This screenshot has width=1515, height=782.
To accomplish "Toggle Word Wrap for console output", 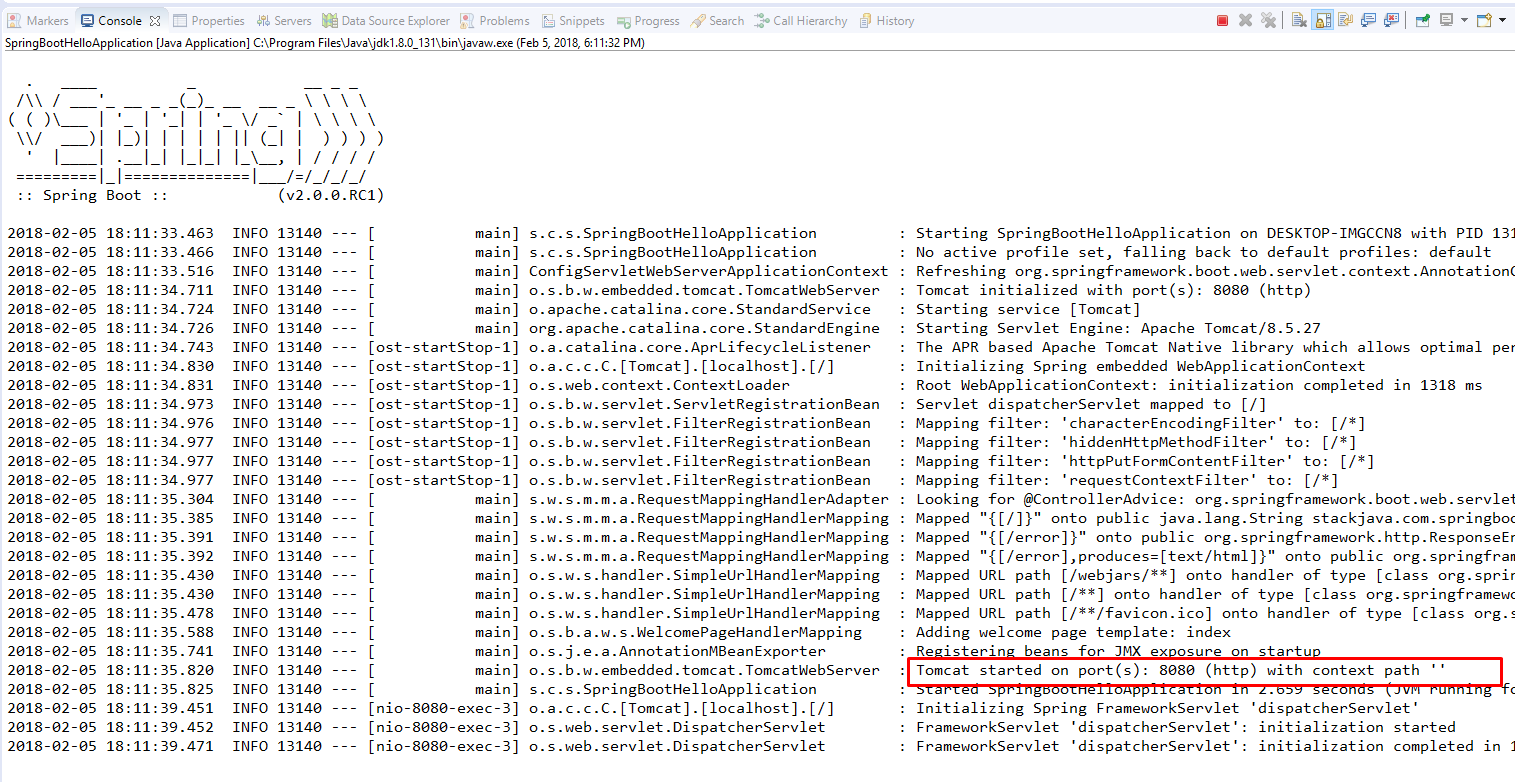I will (1345, 20).
